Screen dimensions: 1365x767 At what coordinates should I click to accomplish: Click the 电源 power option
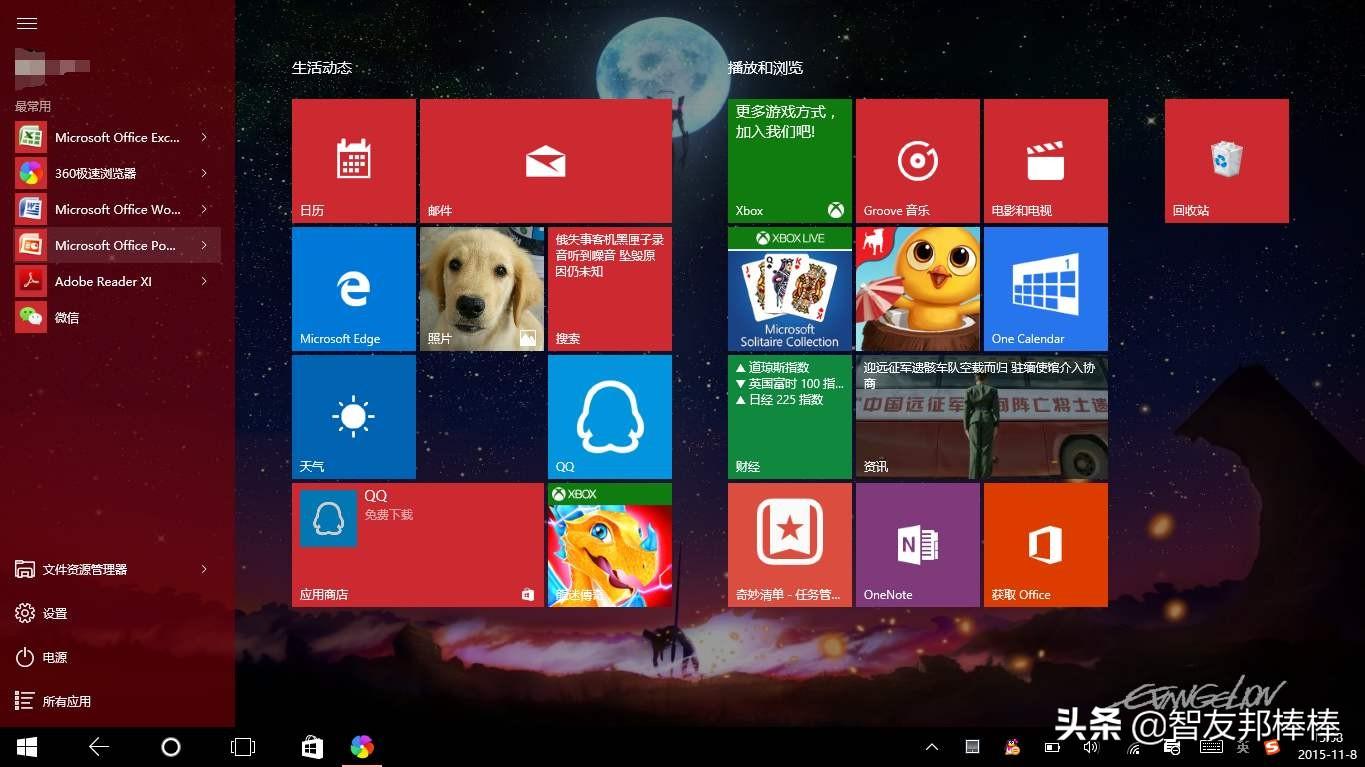pos(54,657)
